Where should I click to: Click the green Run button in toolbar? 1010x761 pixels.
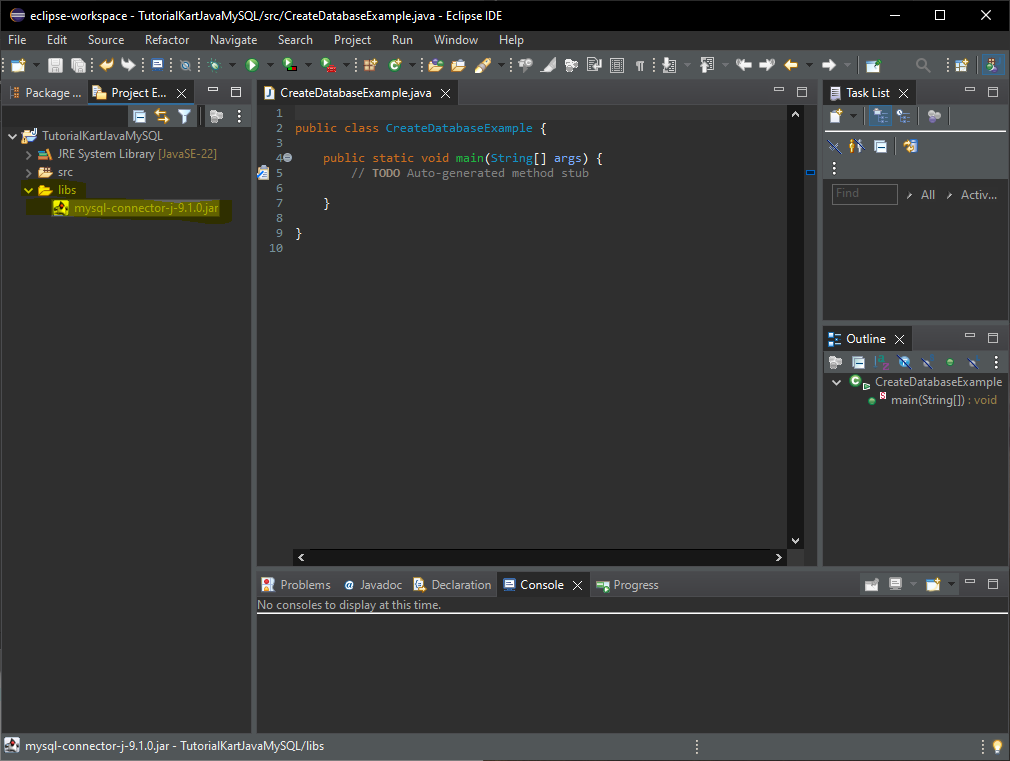click(x=252, y=65)
